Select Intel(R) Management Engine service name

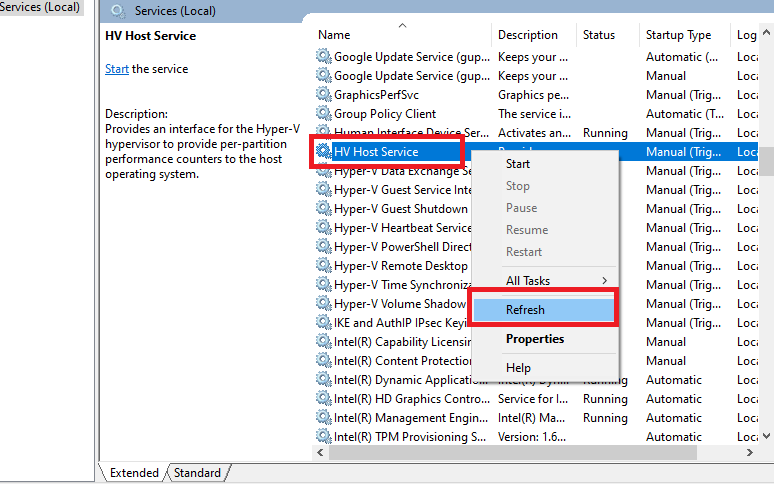pos(411,418)
